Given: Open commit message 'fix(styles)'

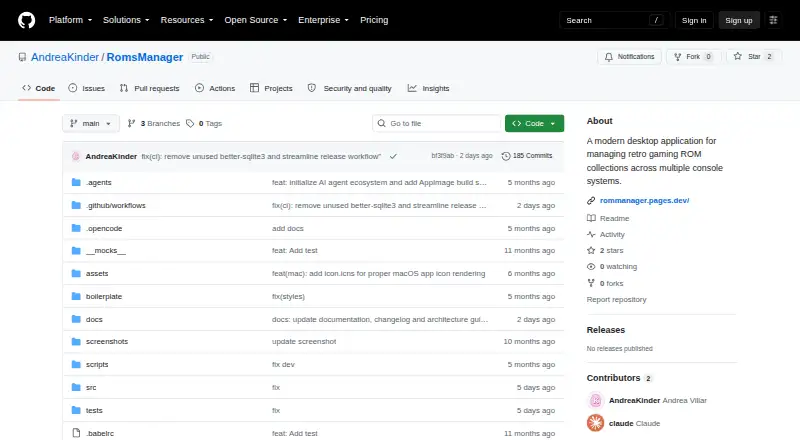Looking at the screenshot, I should click(288, 297).
